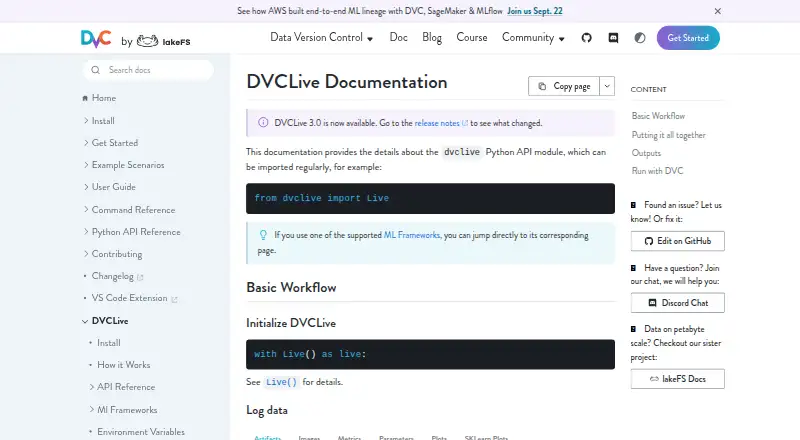Viewport: 800px width, 440px height.
Task: Expand the Get Started sidebar section
Action: click(86, 143)
